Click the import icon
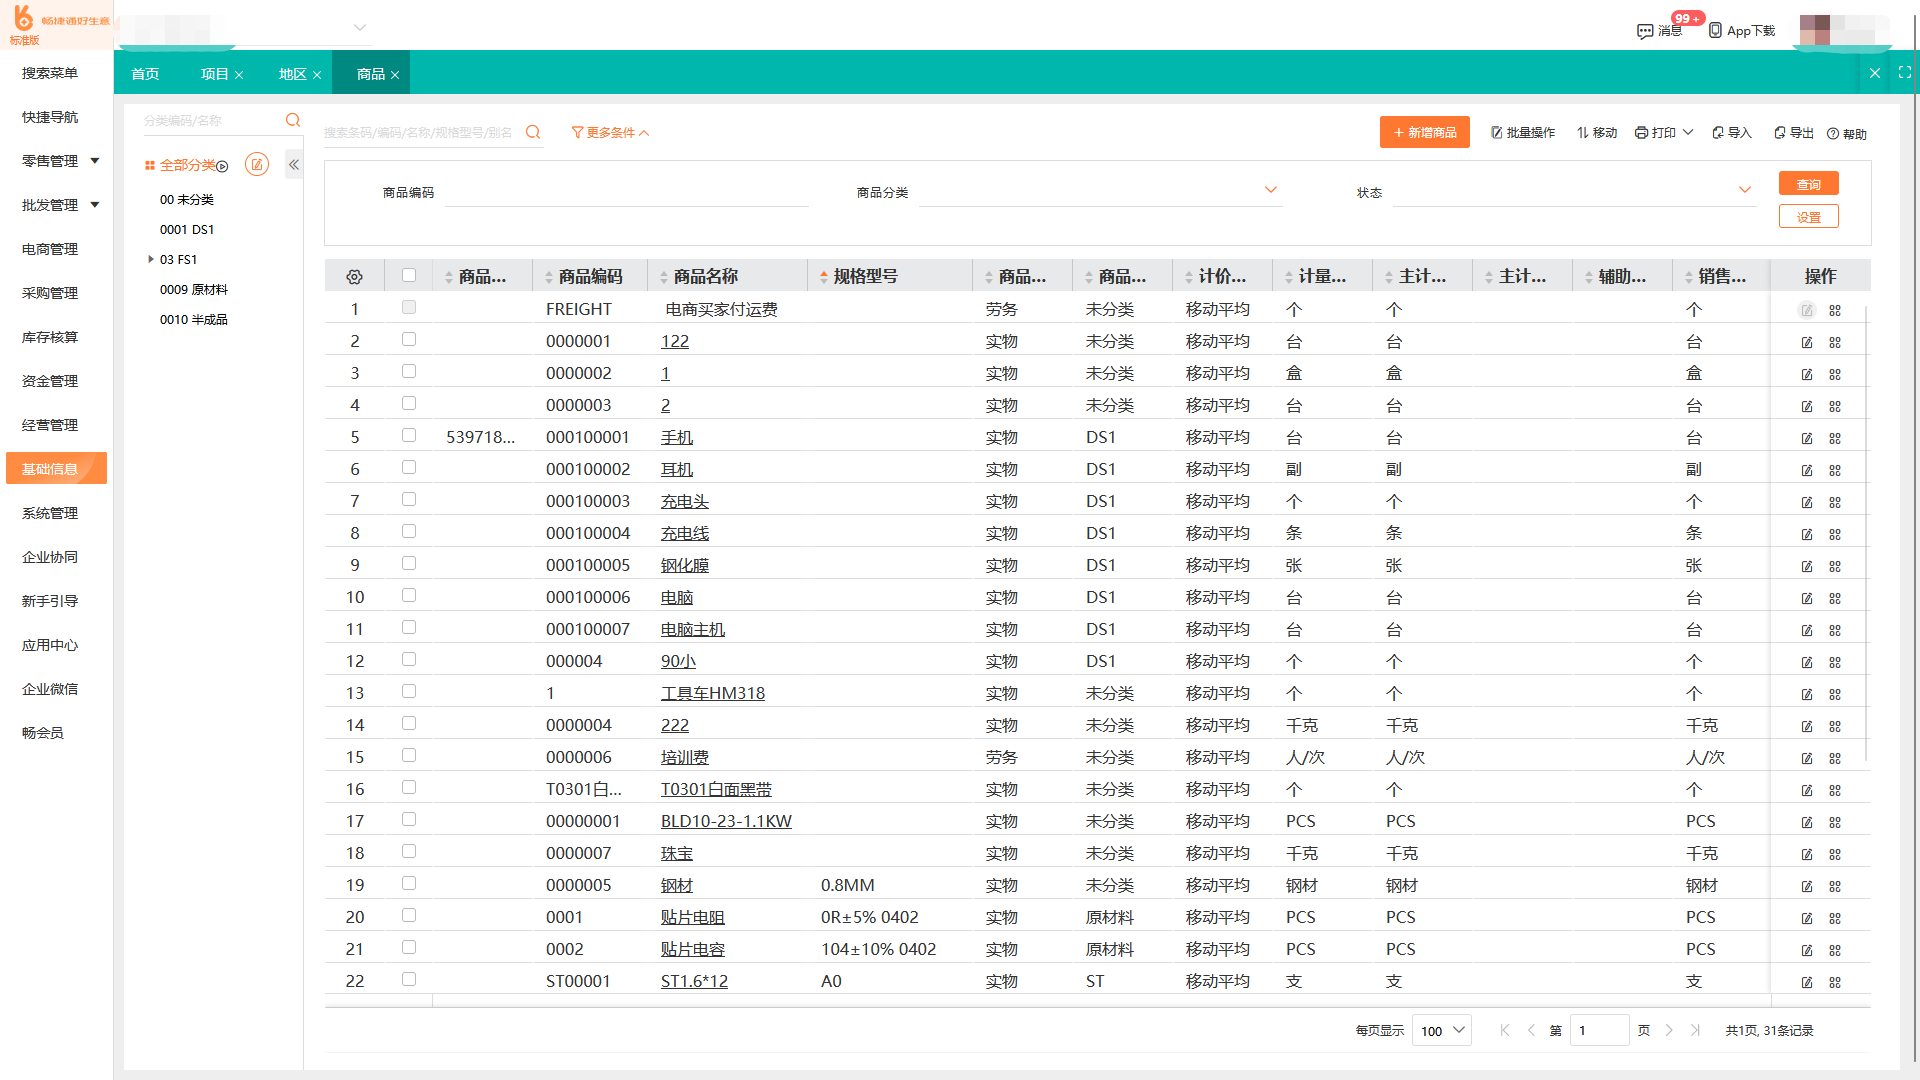This screenshot has height=1080, width=1920. [x=1729, y=132]
